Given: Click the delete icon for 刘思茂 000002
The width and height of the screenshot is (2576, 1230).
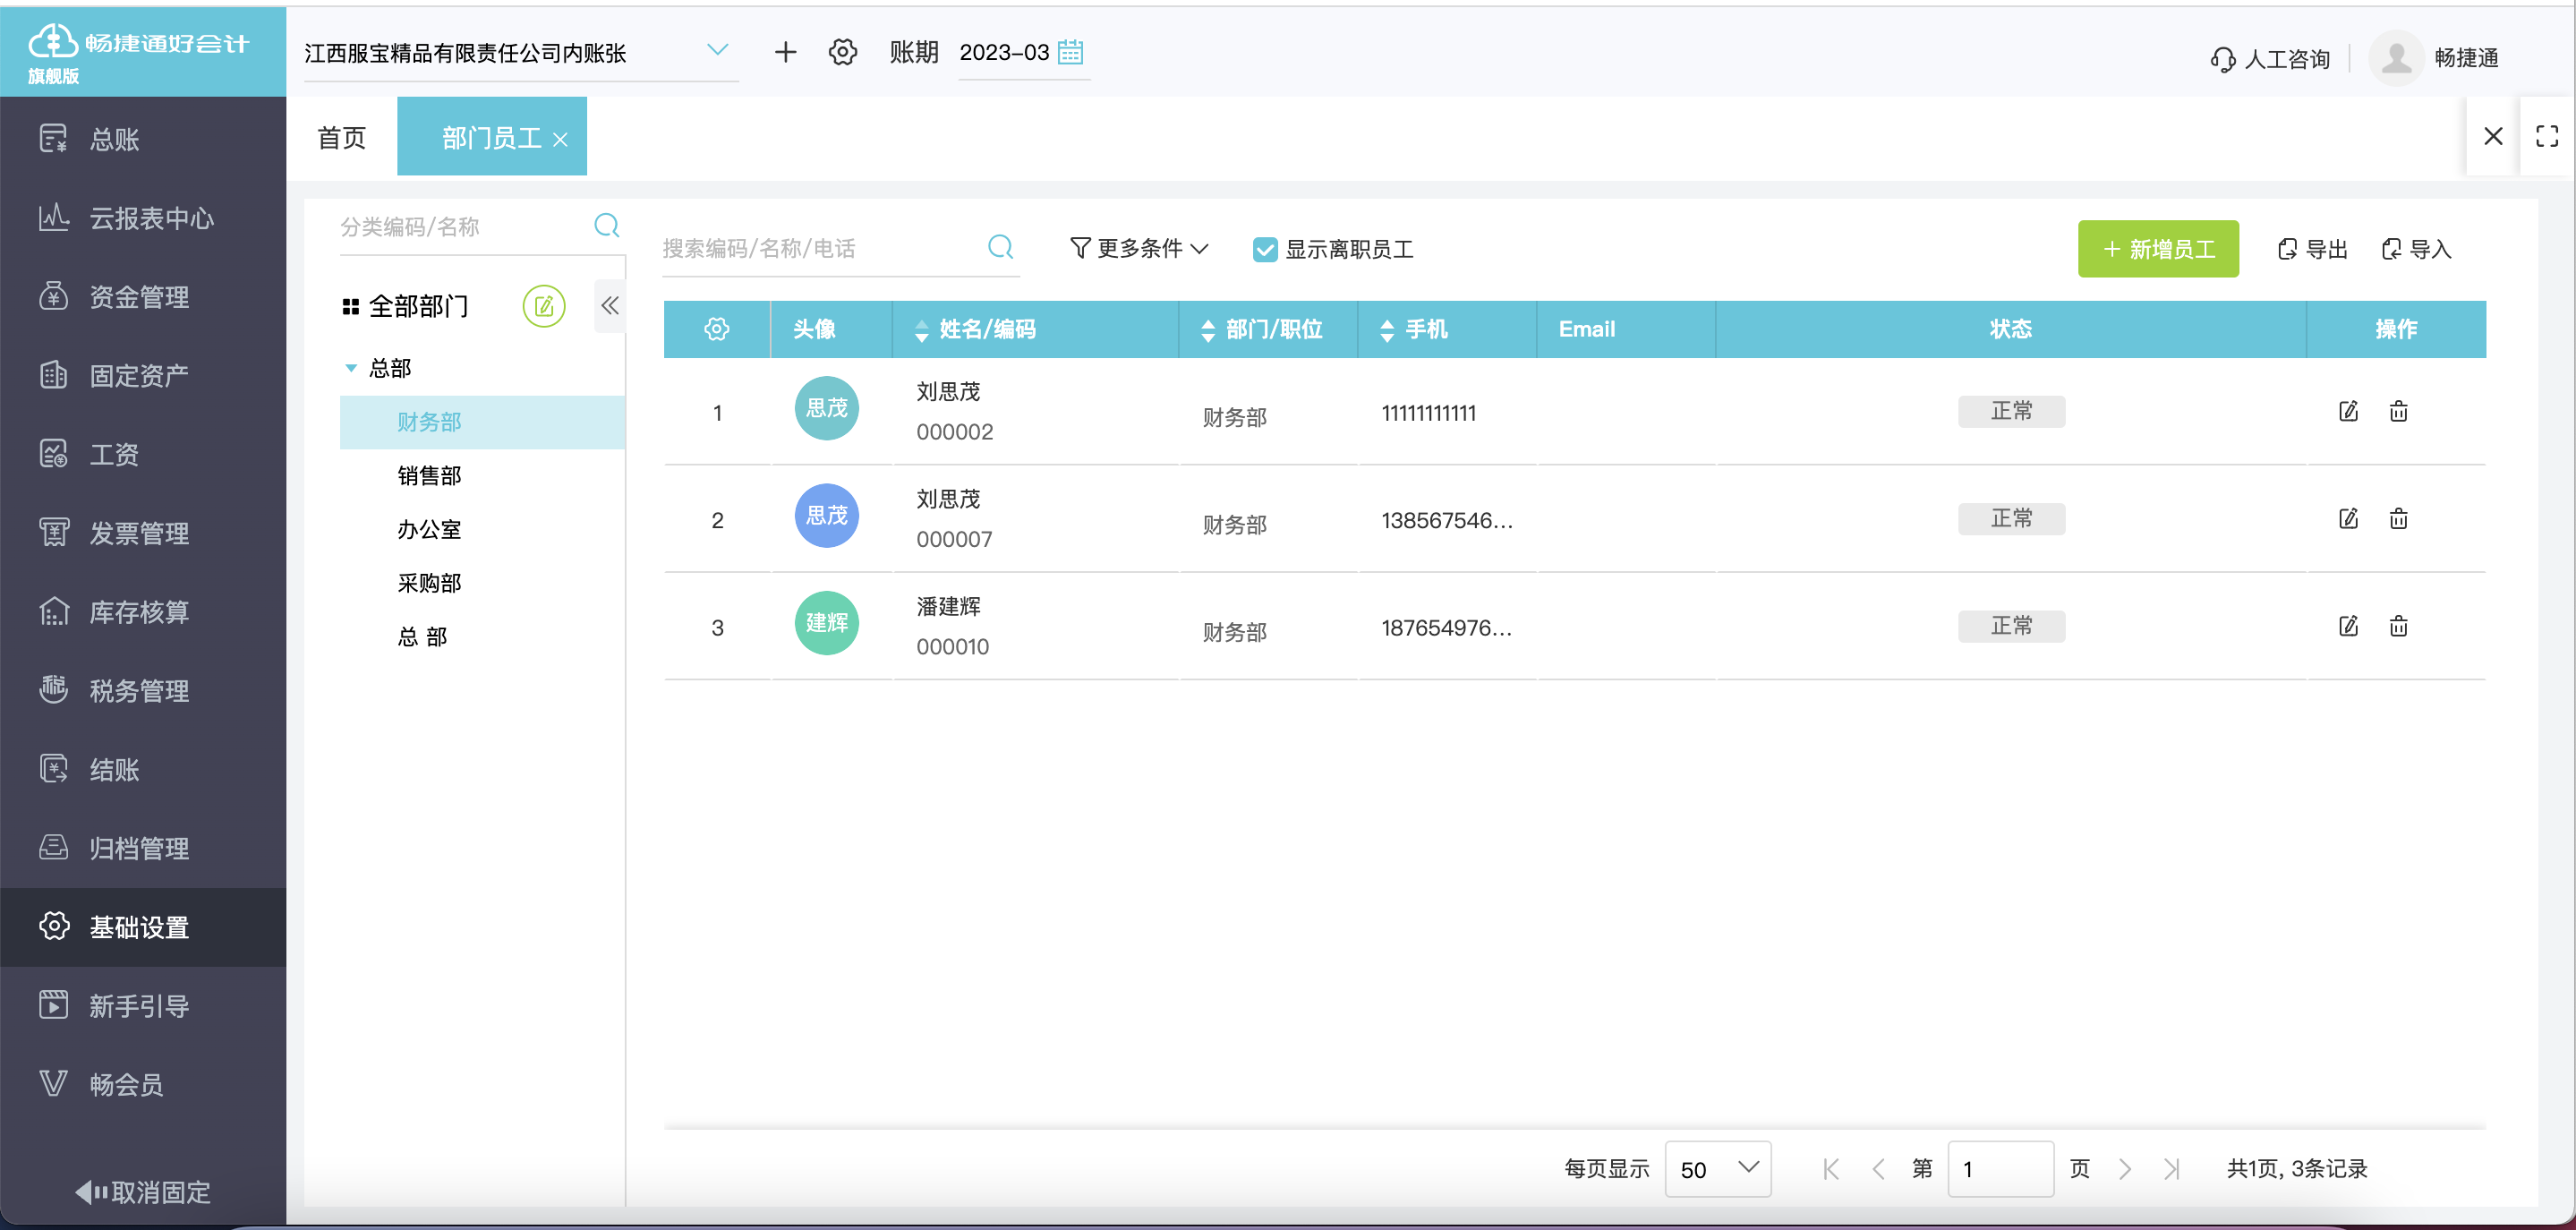Looking at the screenshot, I should pos(2401,411).
